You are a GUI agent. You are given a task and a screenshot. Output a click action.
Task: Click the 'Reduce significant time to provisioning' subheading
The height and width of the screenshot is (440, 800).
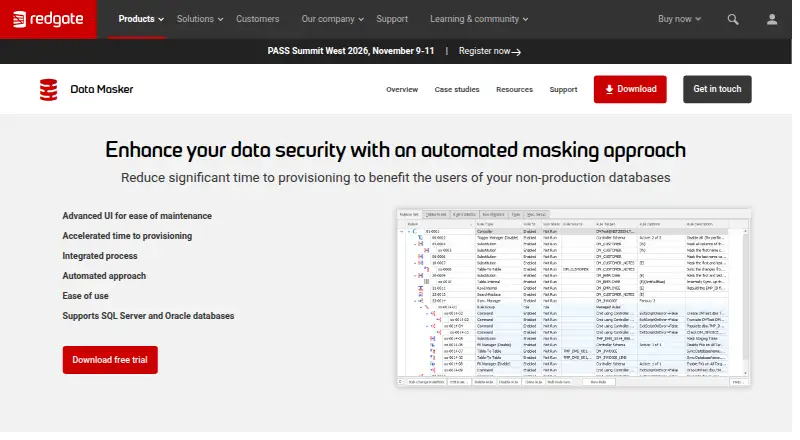(395, 178)
